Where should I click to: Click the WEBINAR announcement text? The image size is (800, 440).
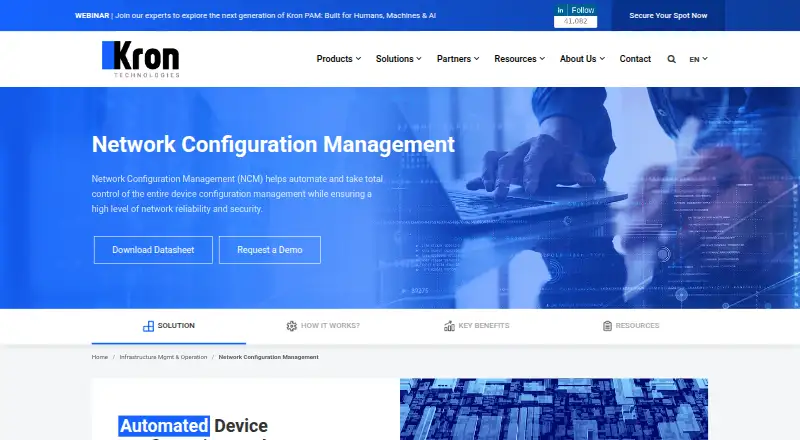pyautogui.click(x=255, y=16)
